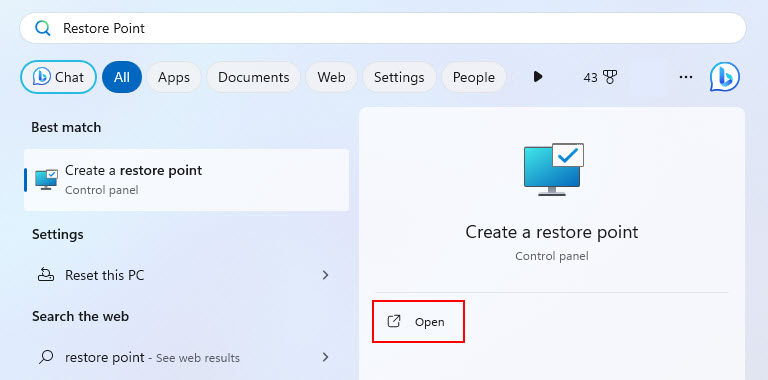Open the rewards points trophy icon

pos(609,77)
